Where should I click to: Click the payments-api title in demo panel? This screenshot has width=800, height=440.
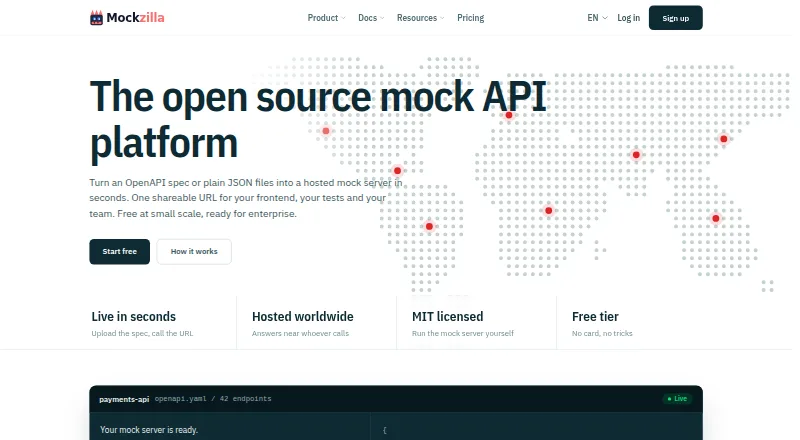tap(124, 399)
